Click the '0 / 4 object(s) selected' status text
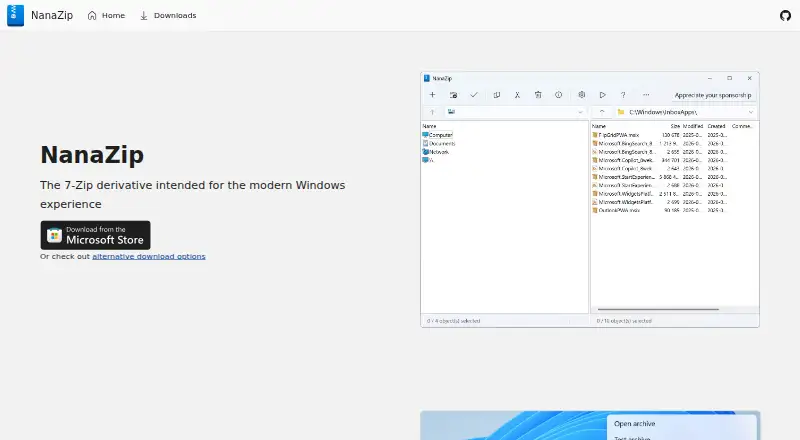 [454, 321]
